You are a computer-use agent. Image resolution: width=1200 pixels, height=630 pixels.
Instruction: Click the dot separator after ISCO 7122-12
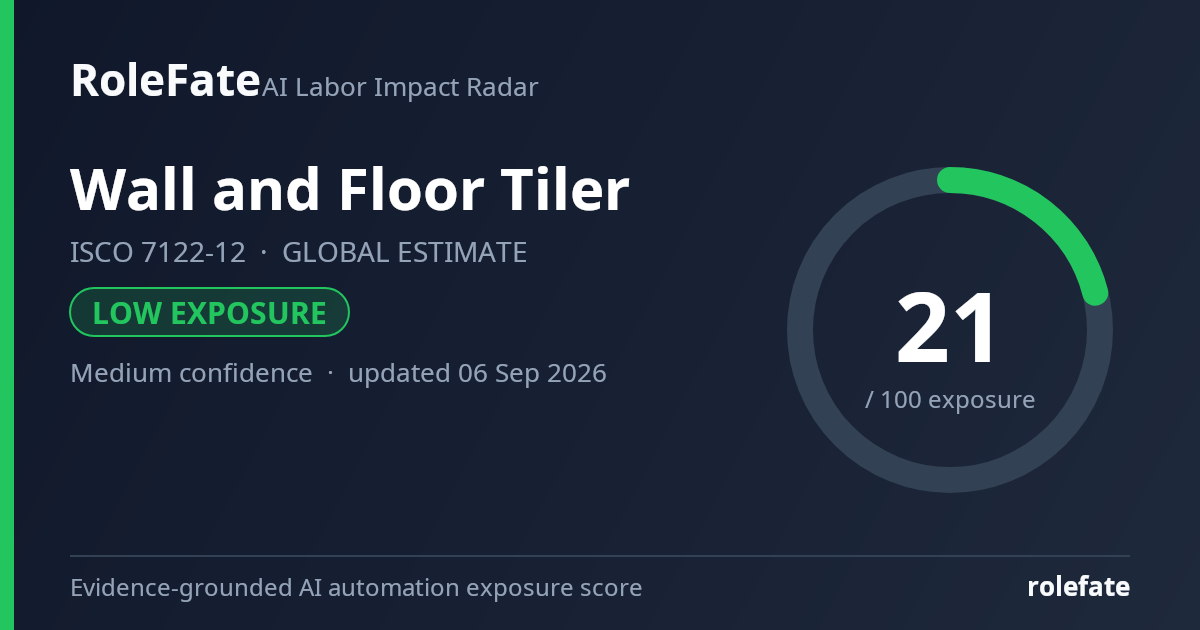[264, 253]
